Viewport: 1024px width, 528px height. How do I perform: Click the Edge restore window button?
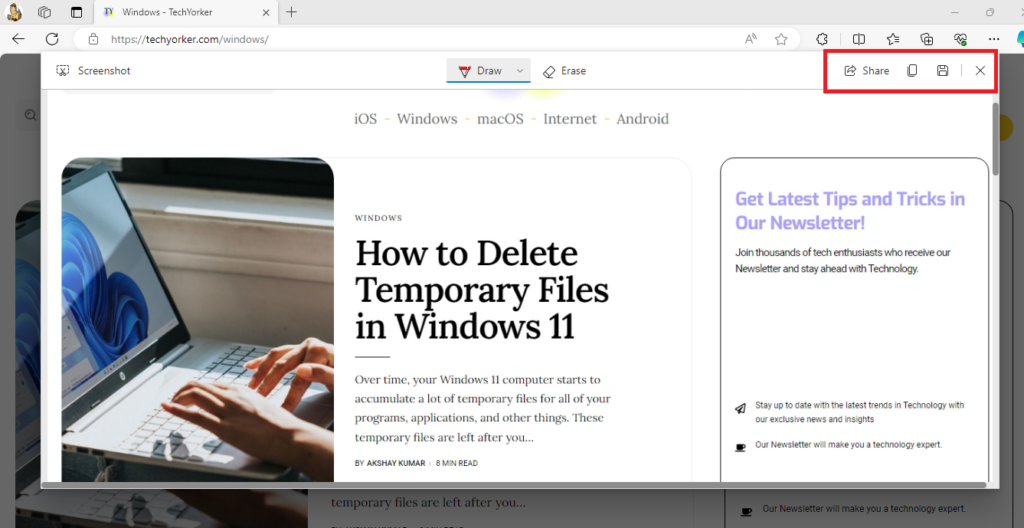pyautogui.click(x=990, y=12)
